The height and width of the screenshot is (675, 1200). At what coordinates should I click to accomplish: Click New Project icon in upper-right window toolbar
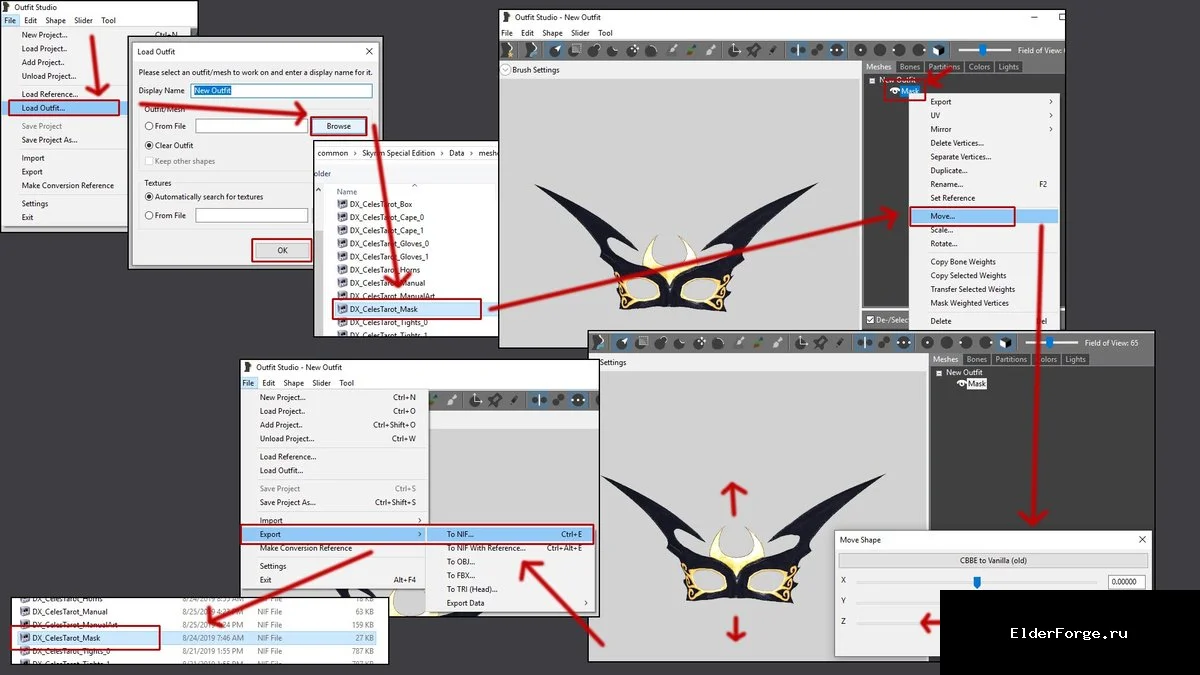509,50
